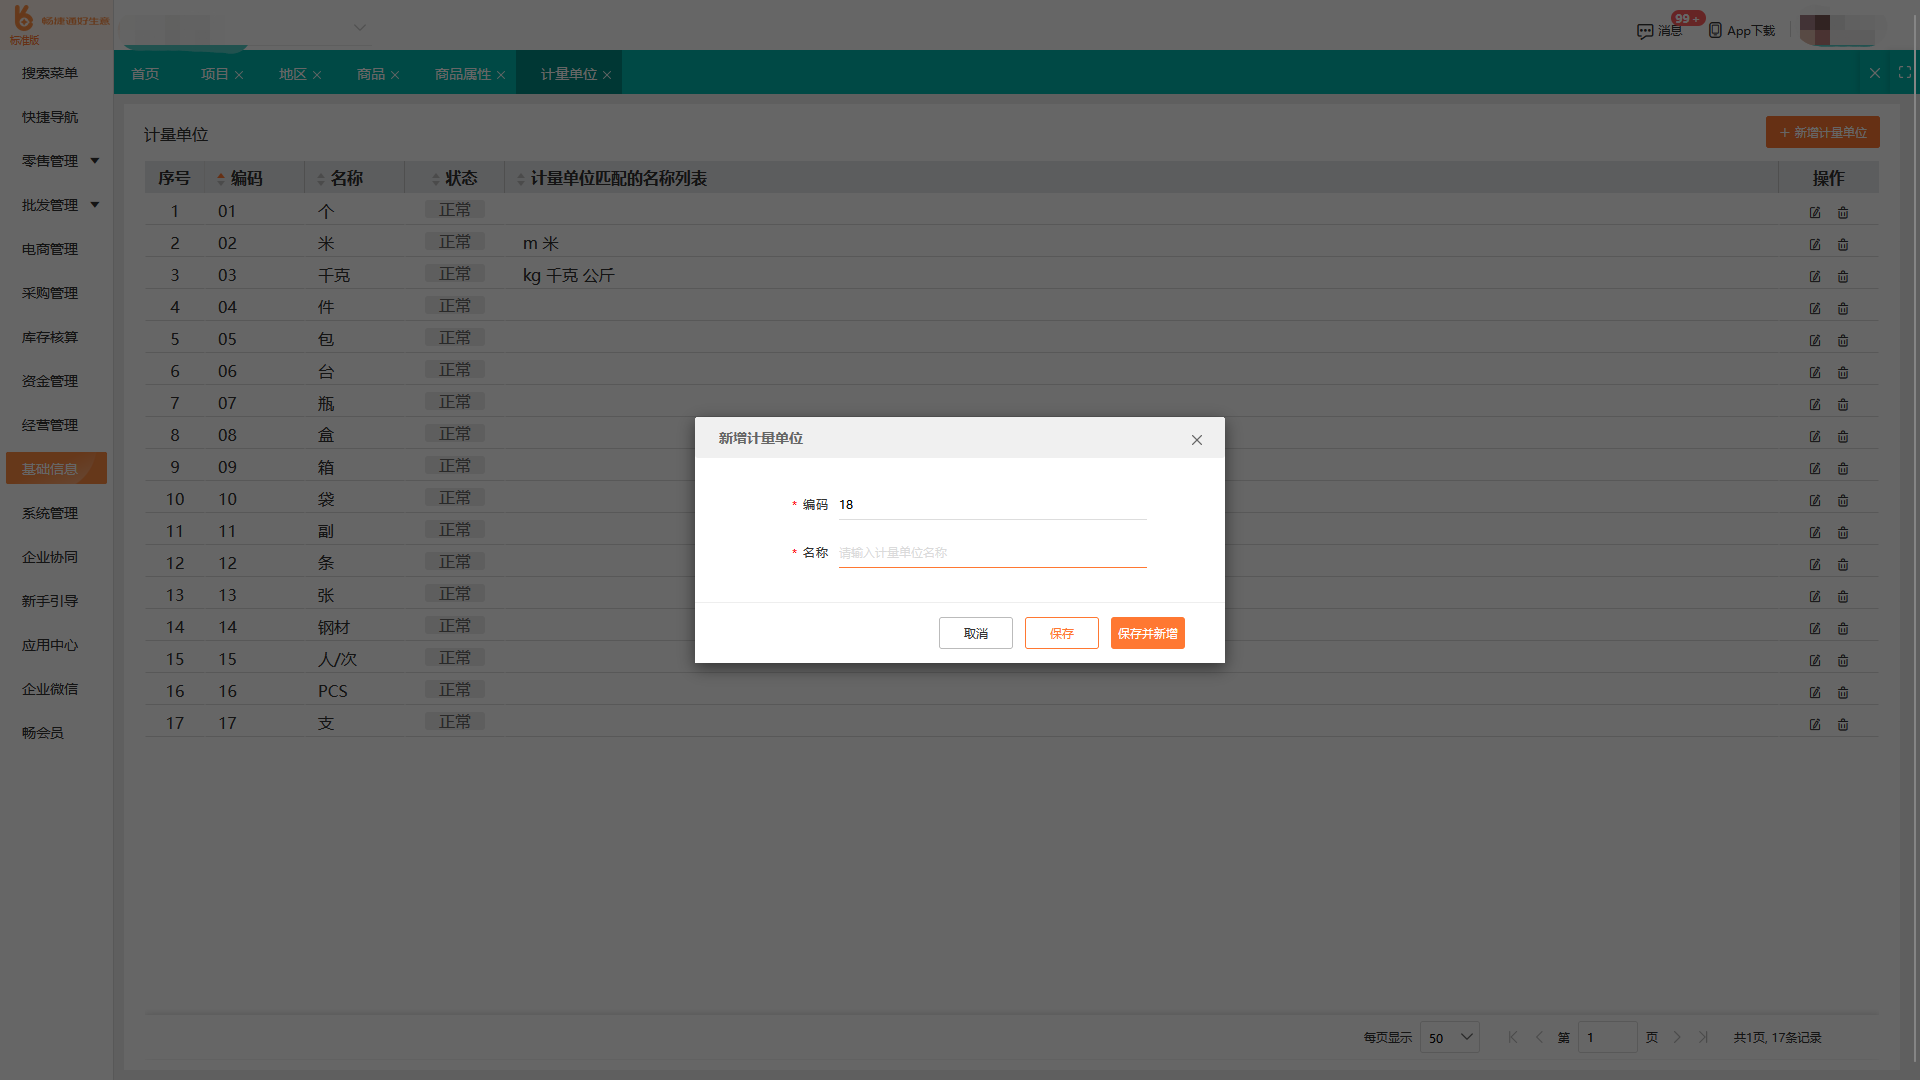
Task: Click the delete icon for row 2
Action: point(1844,244)
